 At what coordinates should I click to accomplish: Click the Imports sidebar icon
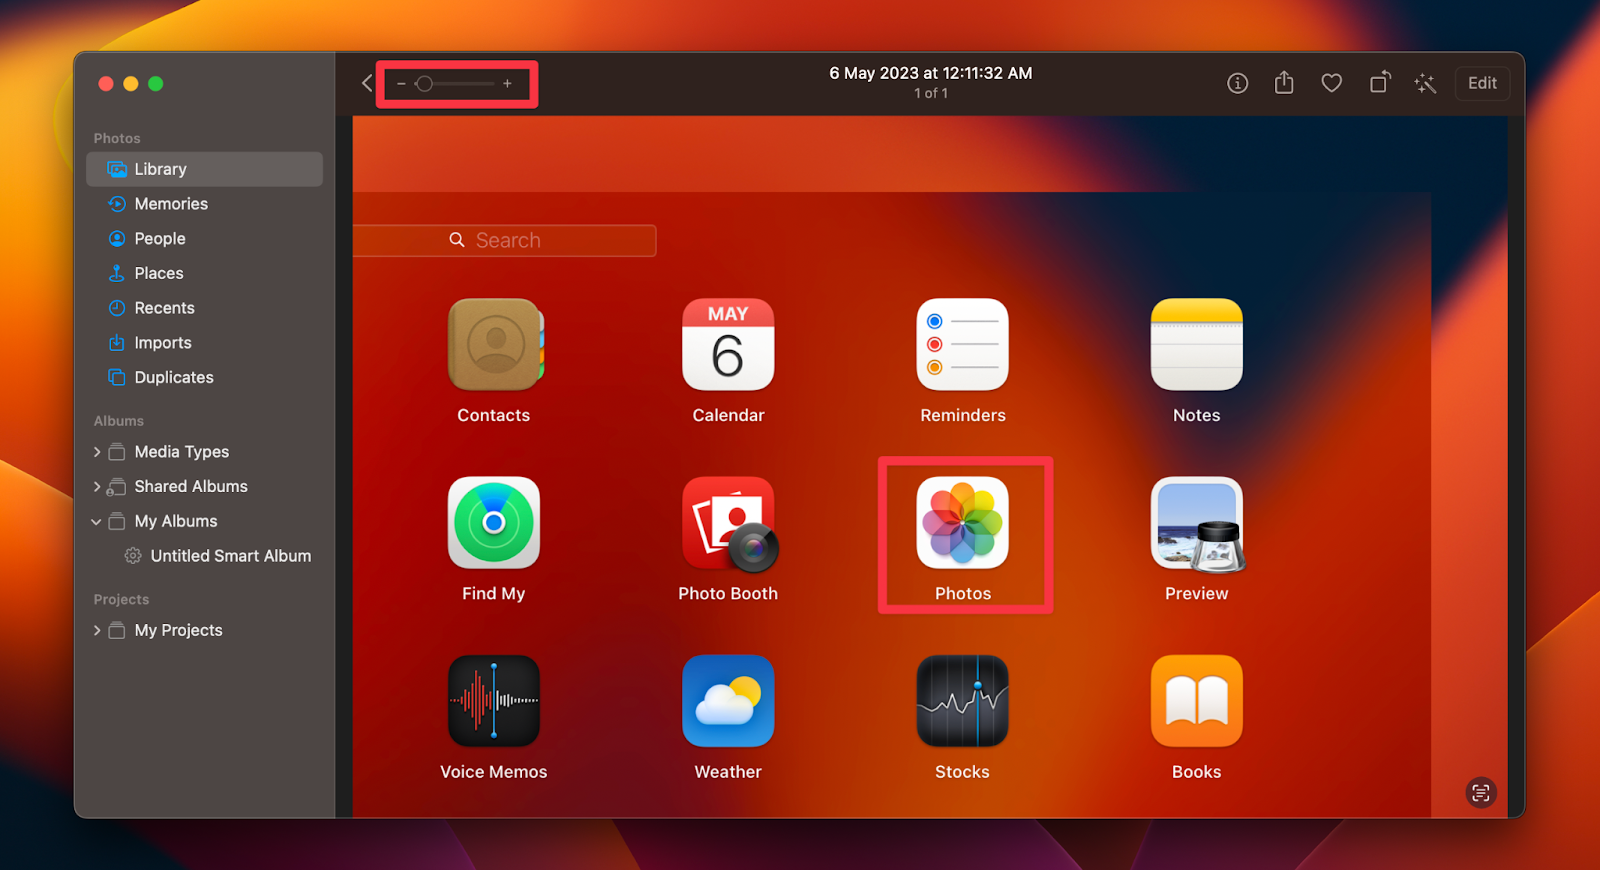(x=117, y=342)
